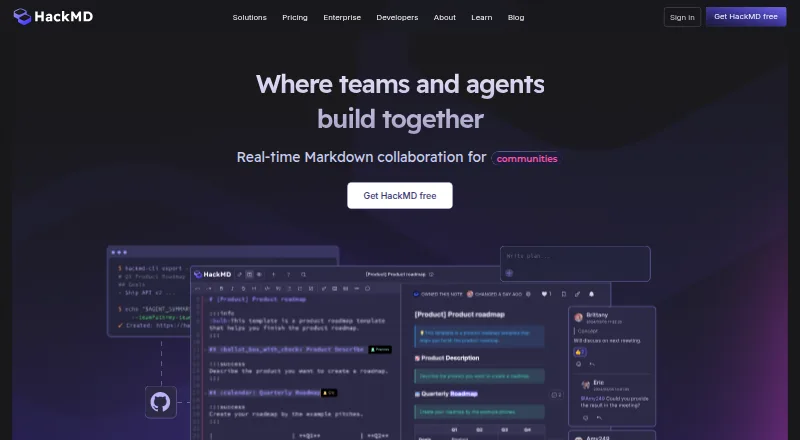
Task: Toggle strikethrough in editor toolbar
Action: tap(243, 288)
